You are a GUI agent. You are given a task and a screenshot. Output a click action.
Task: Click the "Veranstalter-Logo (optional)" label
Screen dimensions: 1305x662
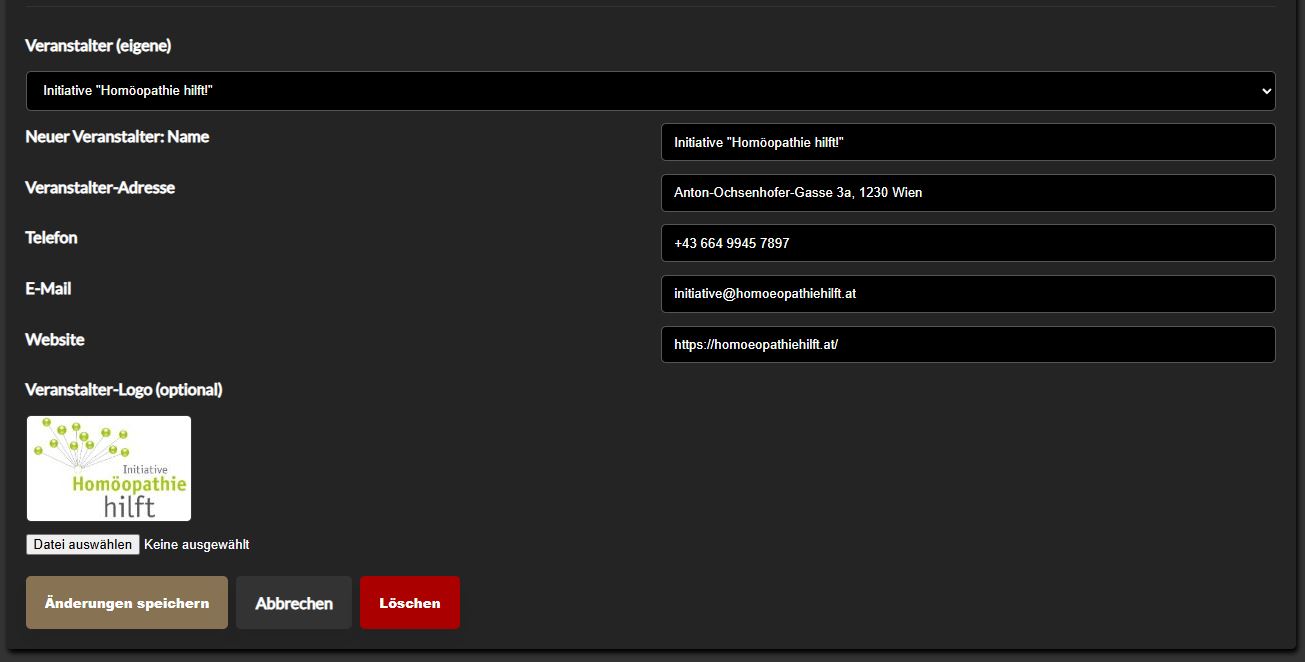pos(124,390)
